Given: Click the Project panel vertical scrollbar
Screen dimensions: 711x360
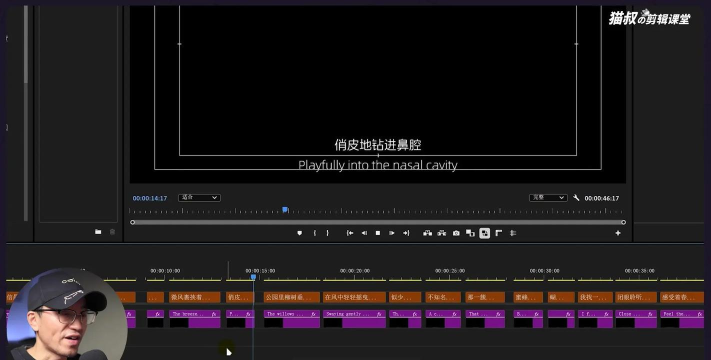Looking at the screenshot, I should 26,45.
